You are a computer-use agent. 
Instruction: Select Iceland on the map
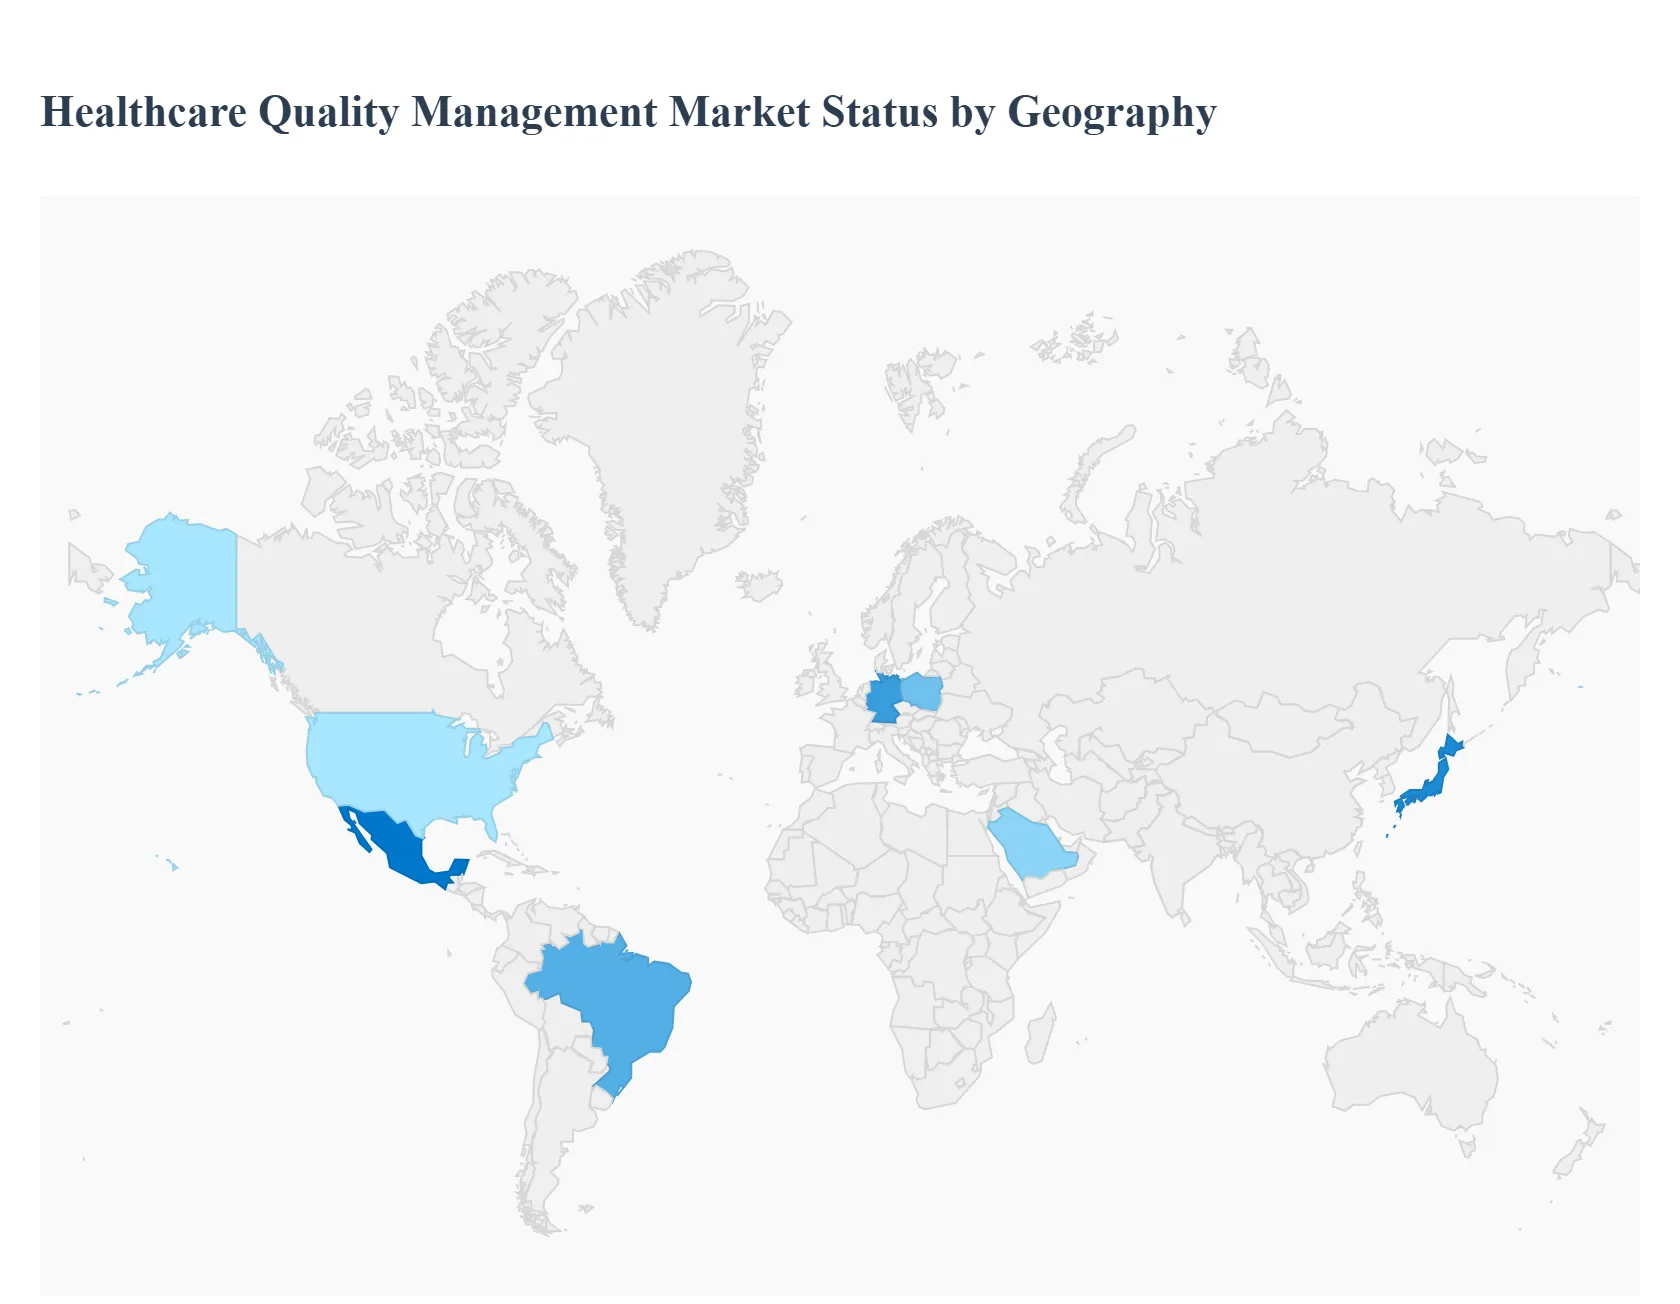click(759, 585)
